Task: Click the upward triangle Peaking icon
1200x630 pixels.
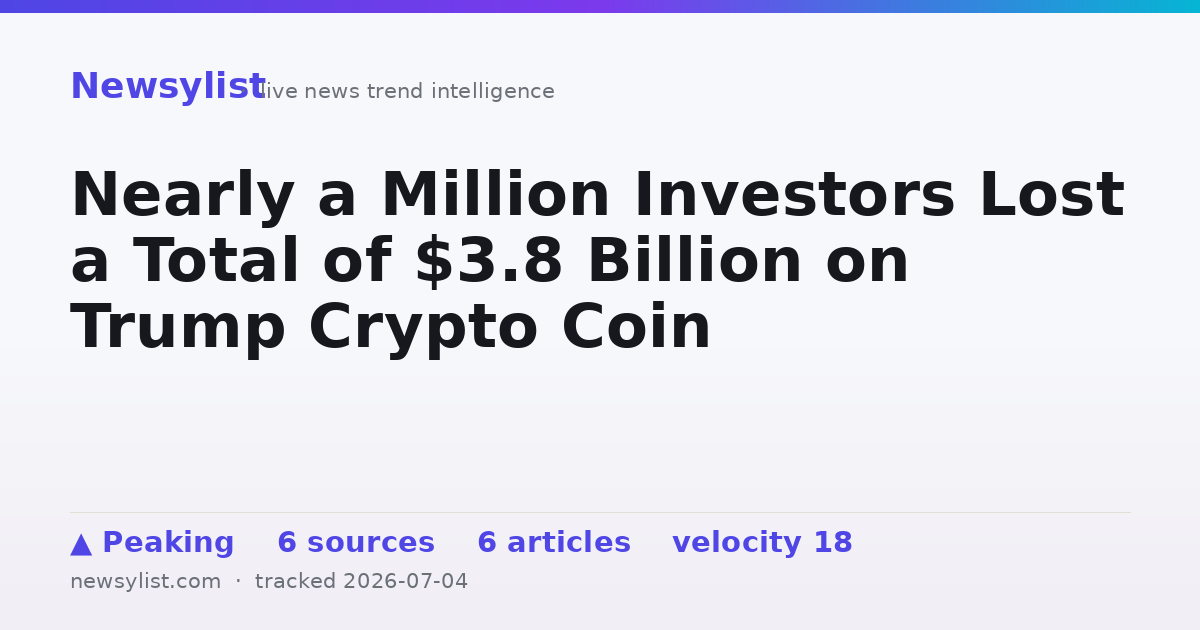Action: [x=81, y=544]
